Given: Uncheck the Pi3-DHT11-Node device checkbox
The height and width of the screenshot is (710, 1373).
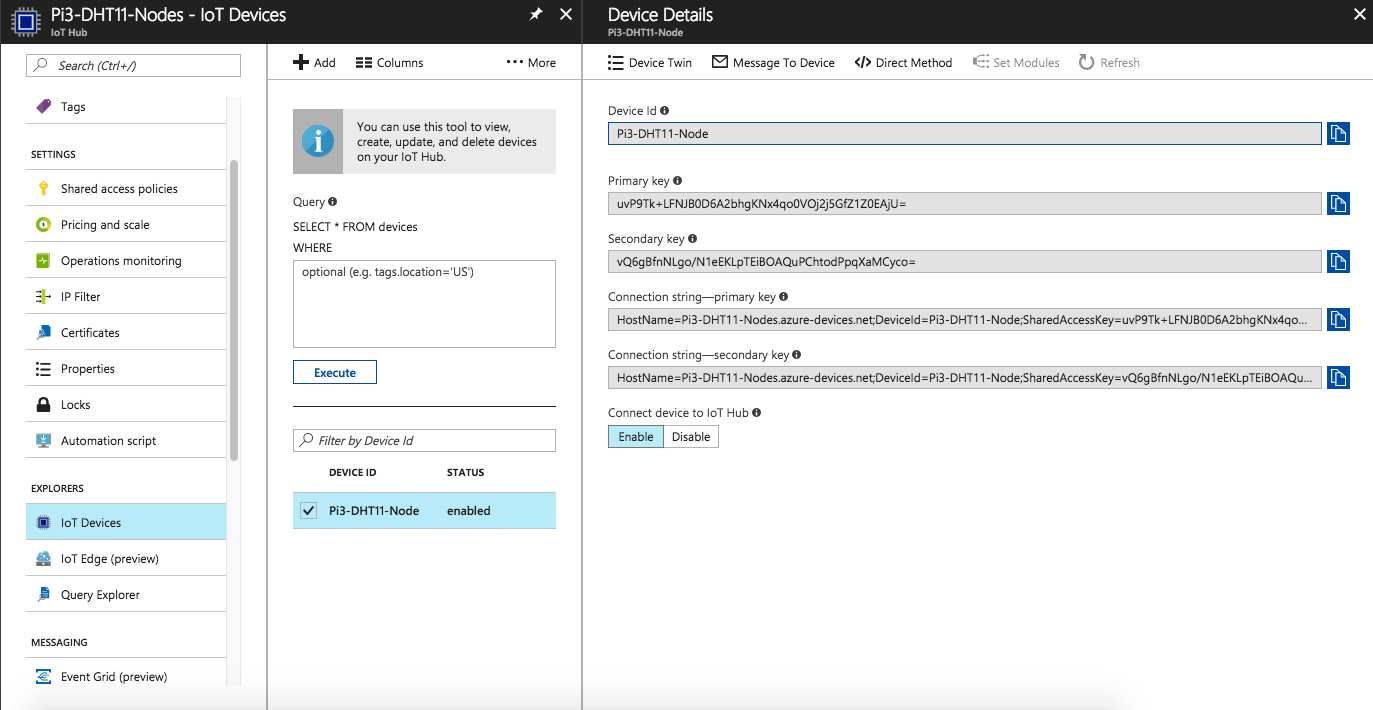Looking at the screenshot, I should [308, 509].
